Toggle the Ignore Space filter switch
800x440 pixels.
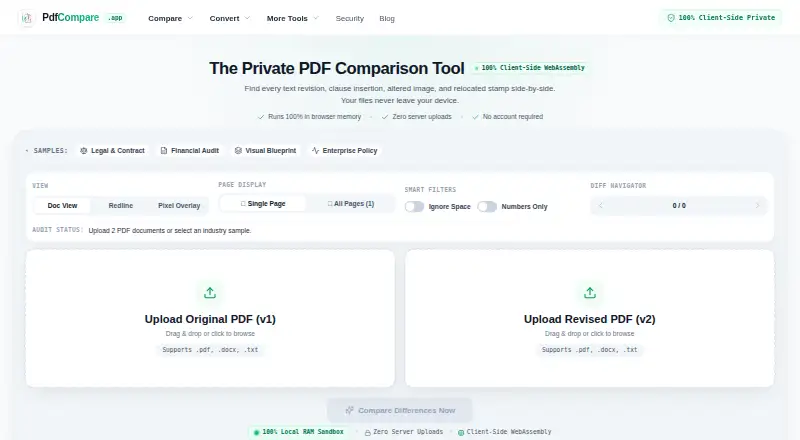[414, 207]
